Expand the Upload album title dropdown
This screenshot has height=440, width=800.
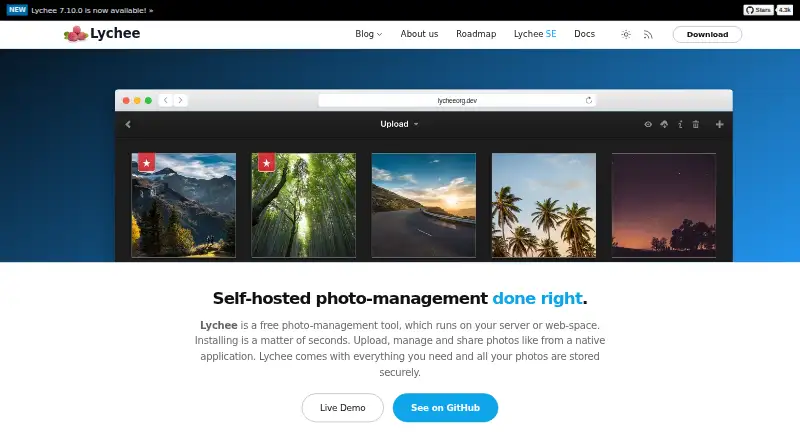[x=399, y=124]
